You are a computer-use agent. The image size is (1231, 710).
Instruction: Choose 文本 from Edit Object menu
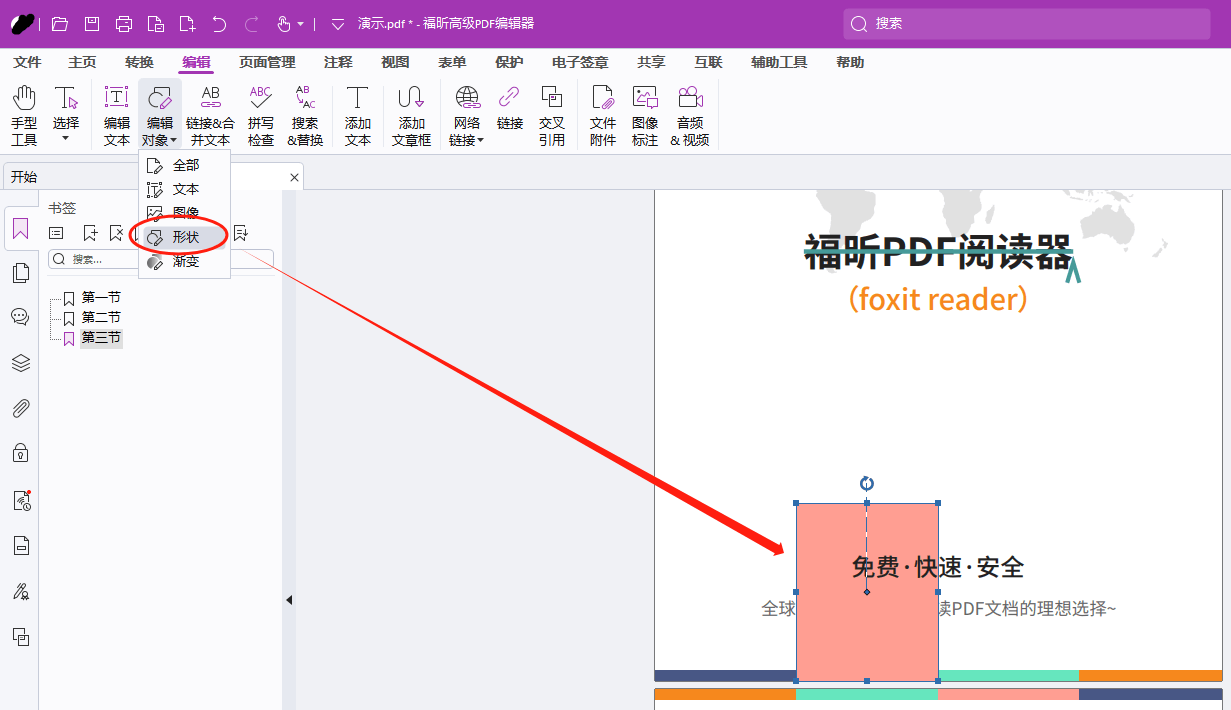(x=185, y=189)
